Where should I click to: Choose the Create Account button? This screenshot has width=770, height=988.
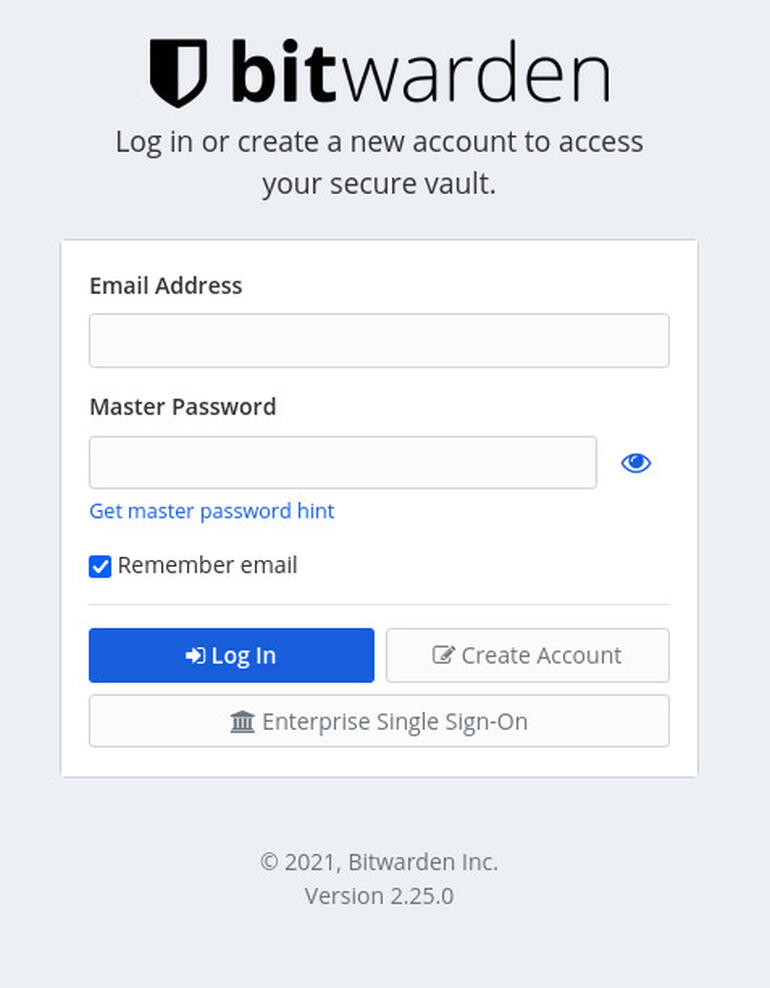[x=527, y=656]
